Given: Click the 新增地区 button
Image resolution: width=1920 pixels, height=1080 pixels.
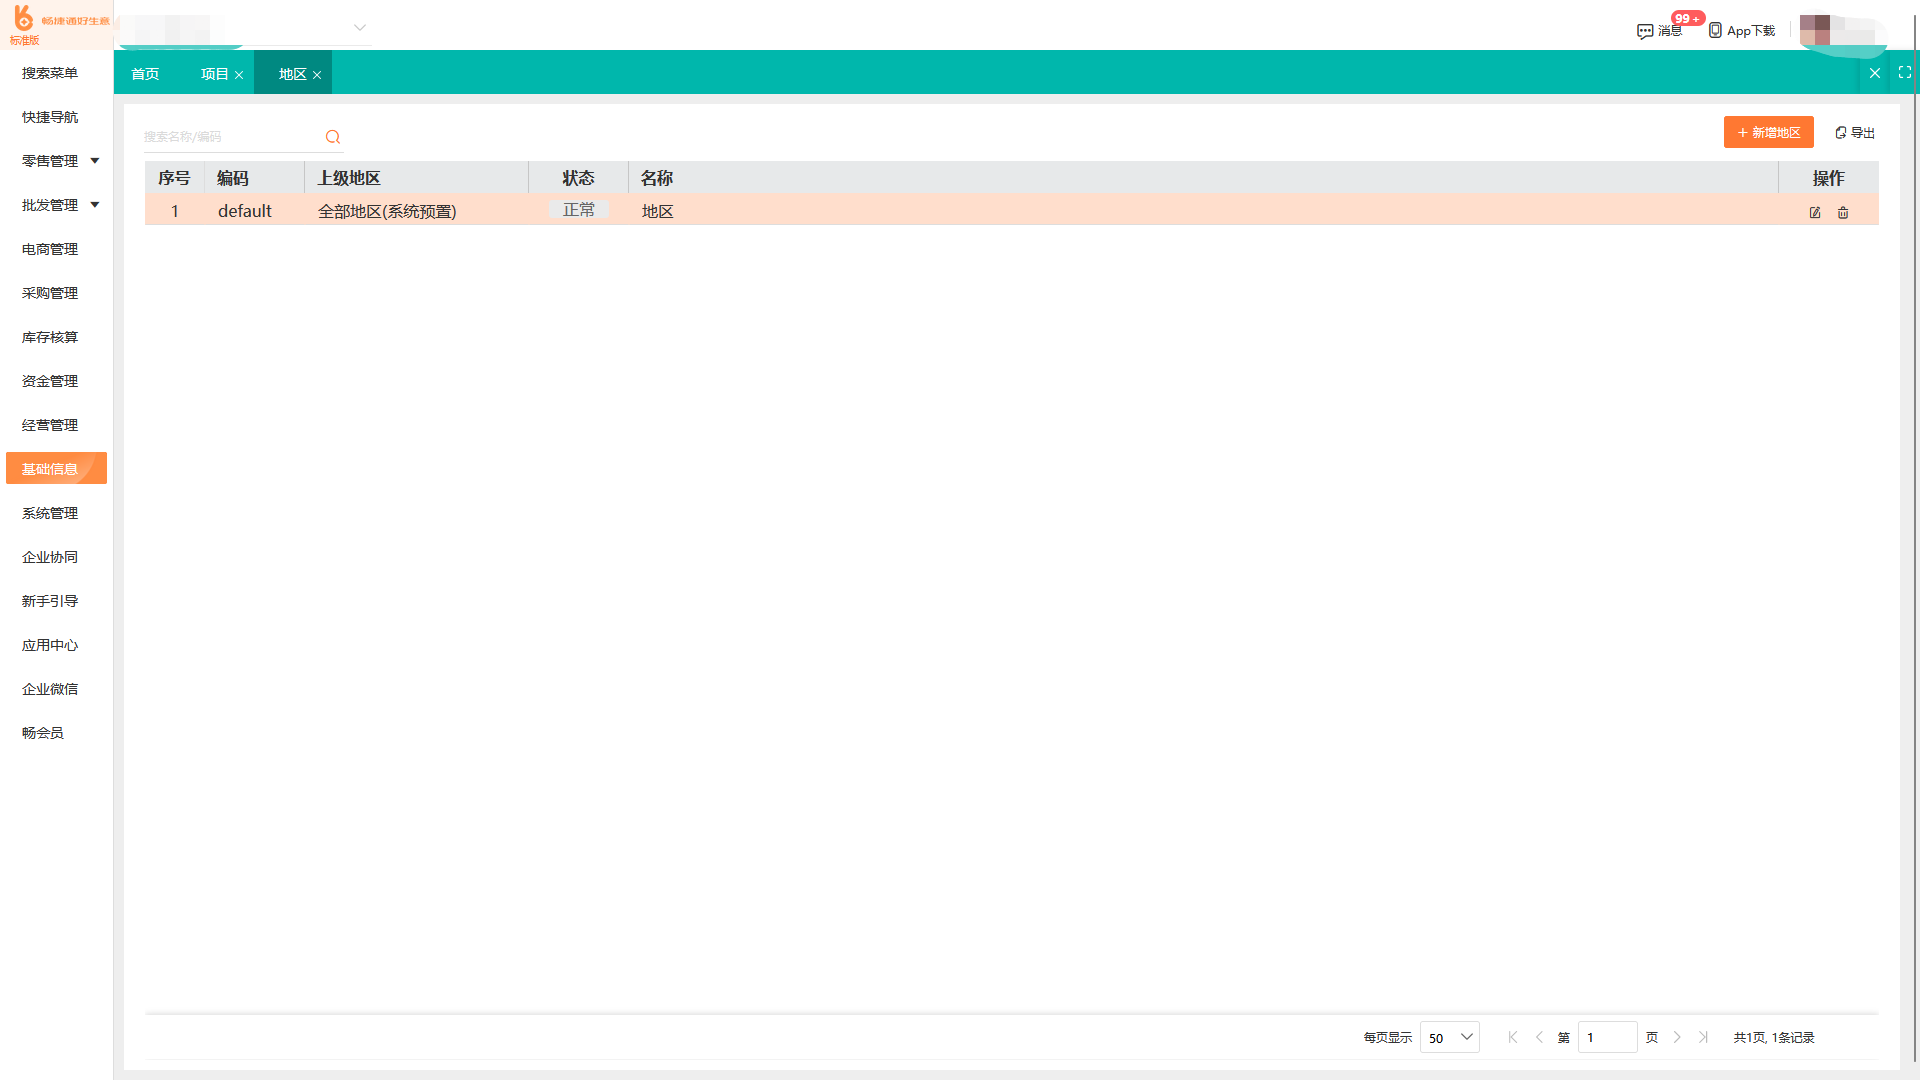Looking at the screenshot, I should [1768, 132].
